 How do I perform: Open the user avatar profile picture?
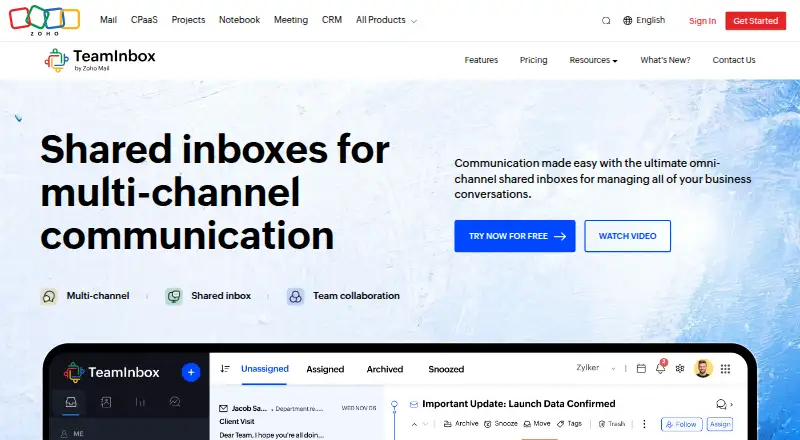click(x=703, y=368)
